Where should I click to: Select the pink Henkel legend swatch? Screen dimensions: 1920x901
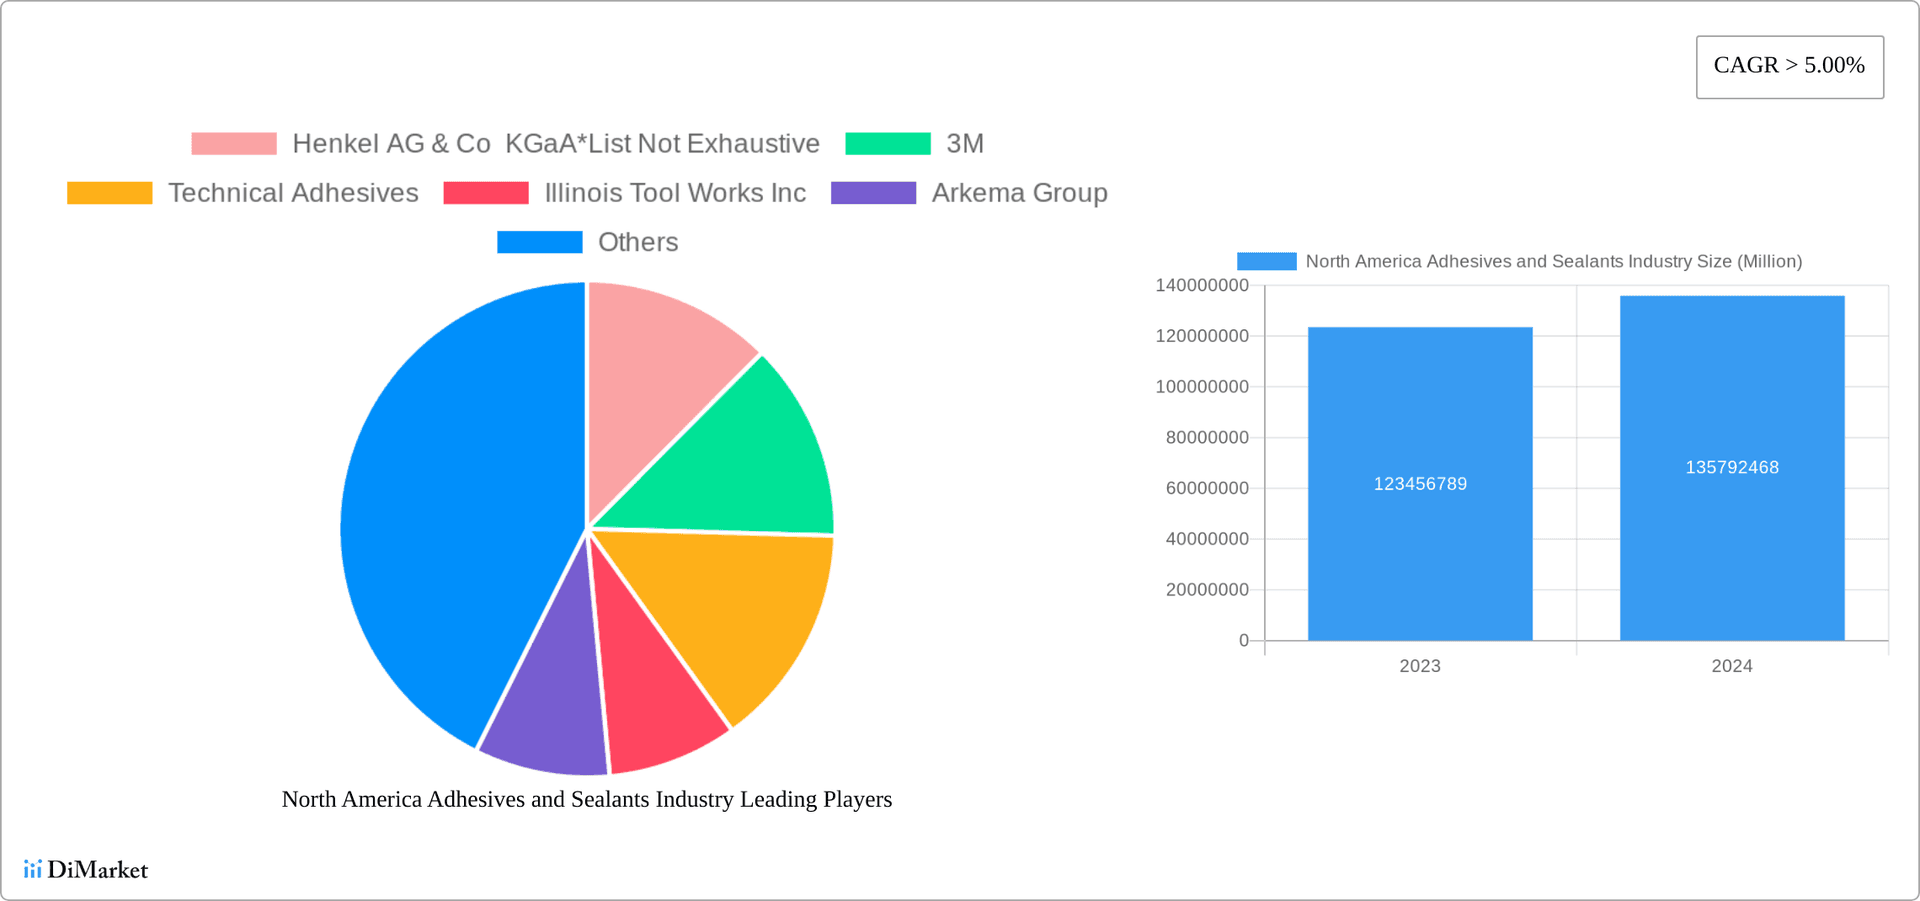[x=233, y=143]
